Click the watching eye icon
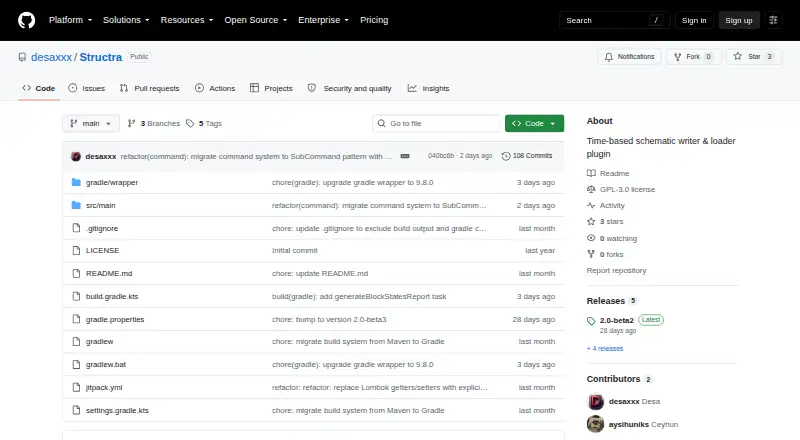Image resolution: width=800 pixels, height=440 pixels. (x=591, y=238)
